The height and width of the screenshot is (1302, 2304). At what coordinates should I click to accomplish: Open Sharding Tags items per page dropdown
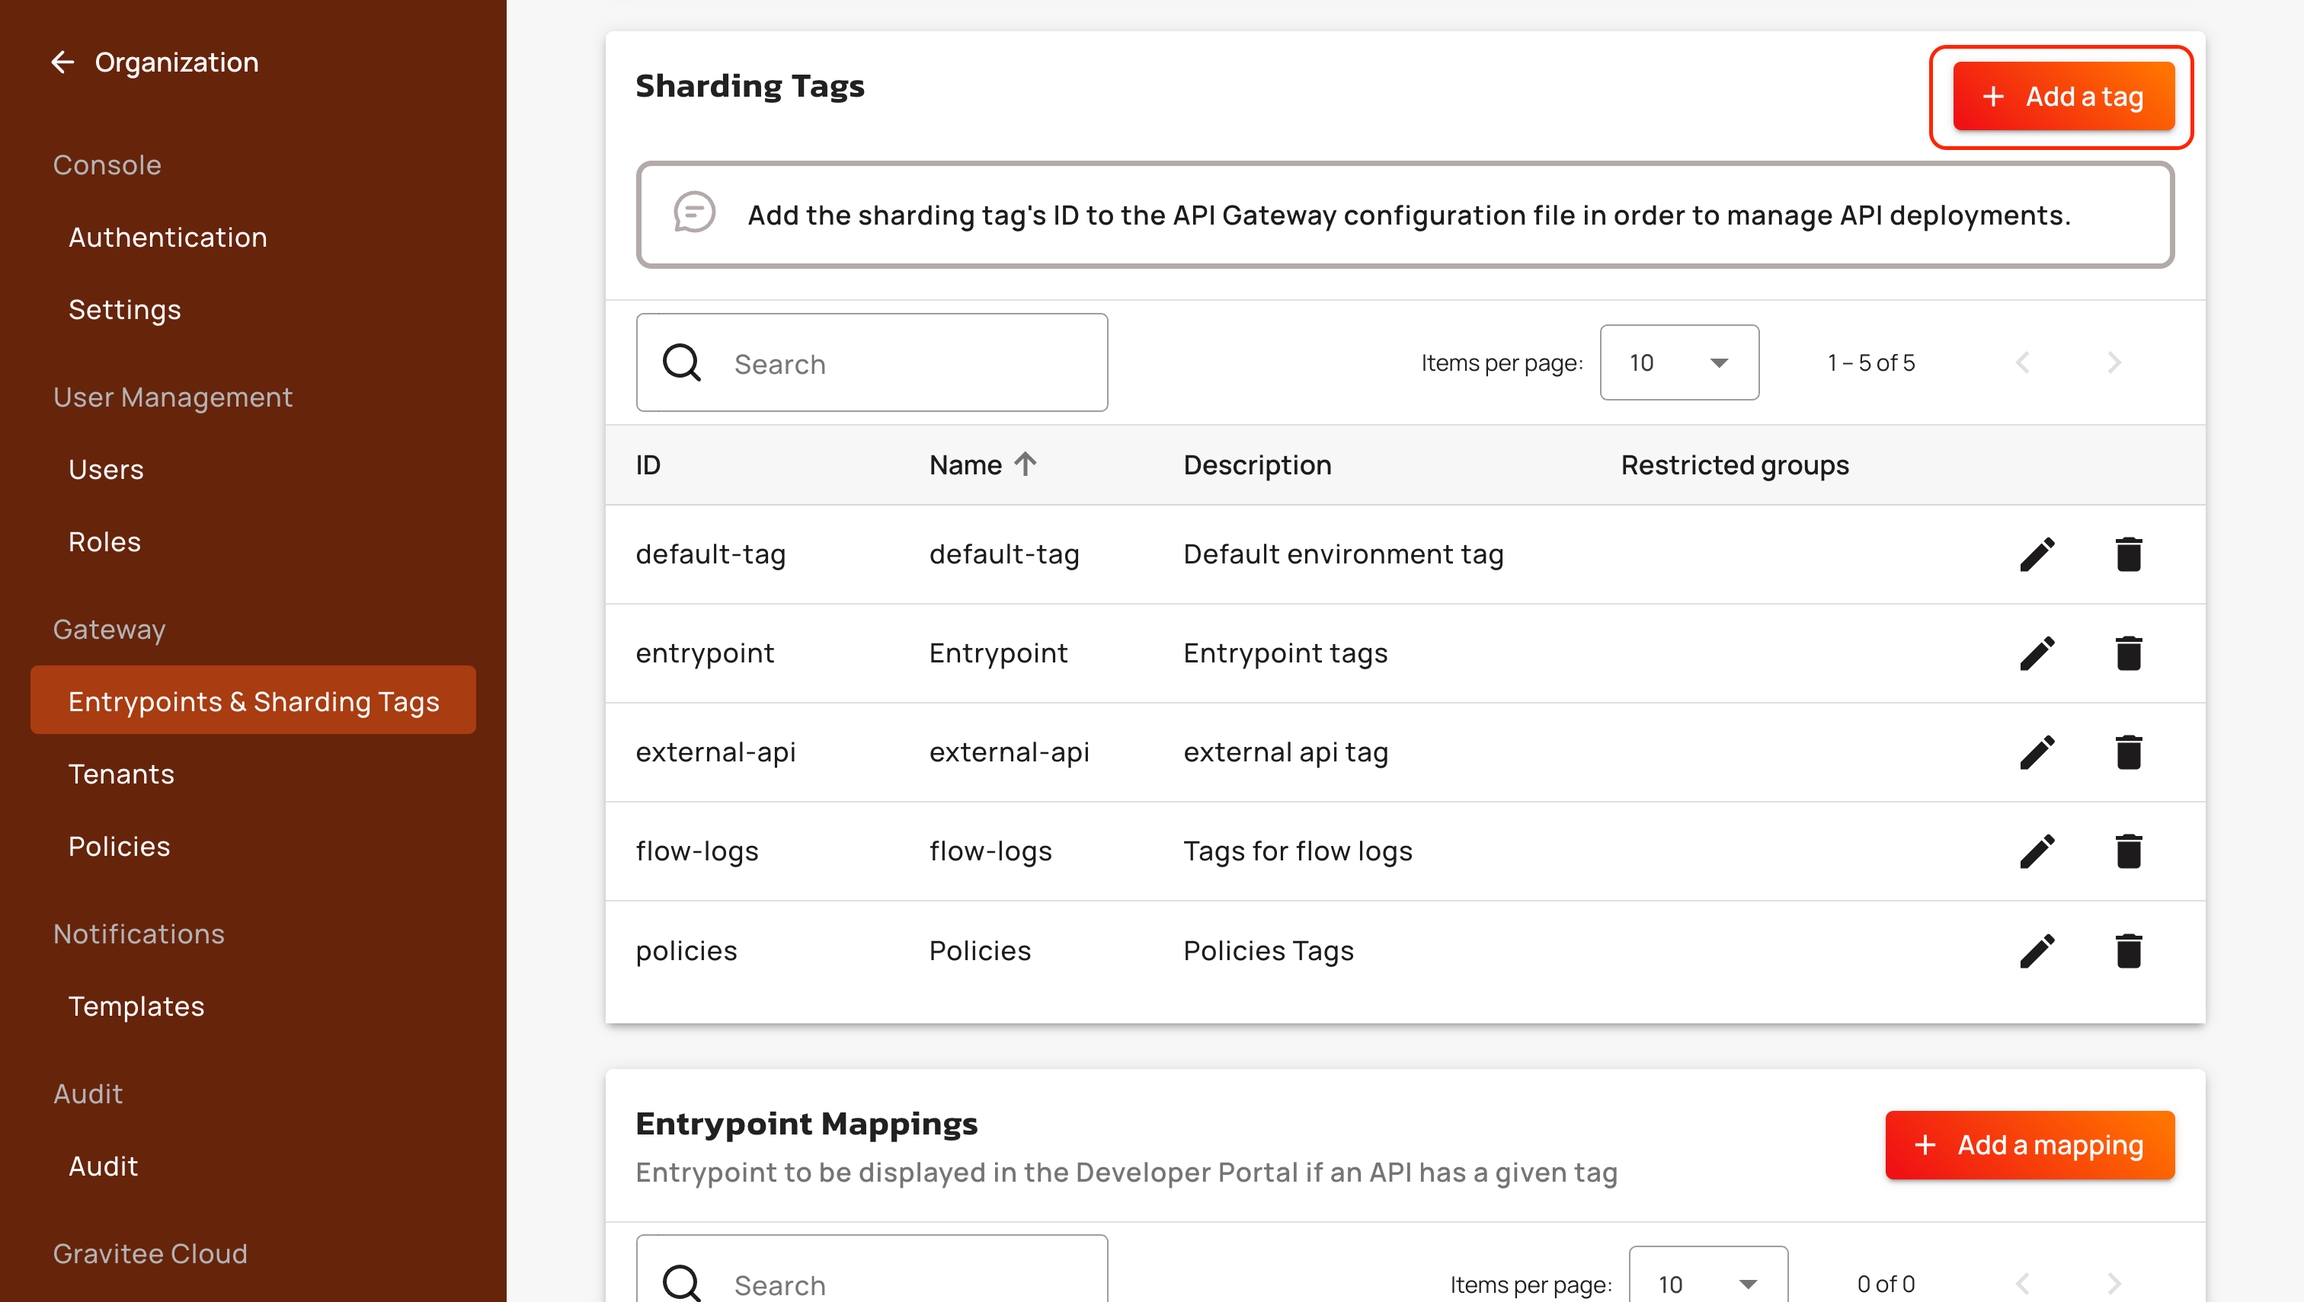(1679, 363)
